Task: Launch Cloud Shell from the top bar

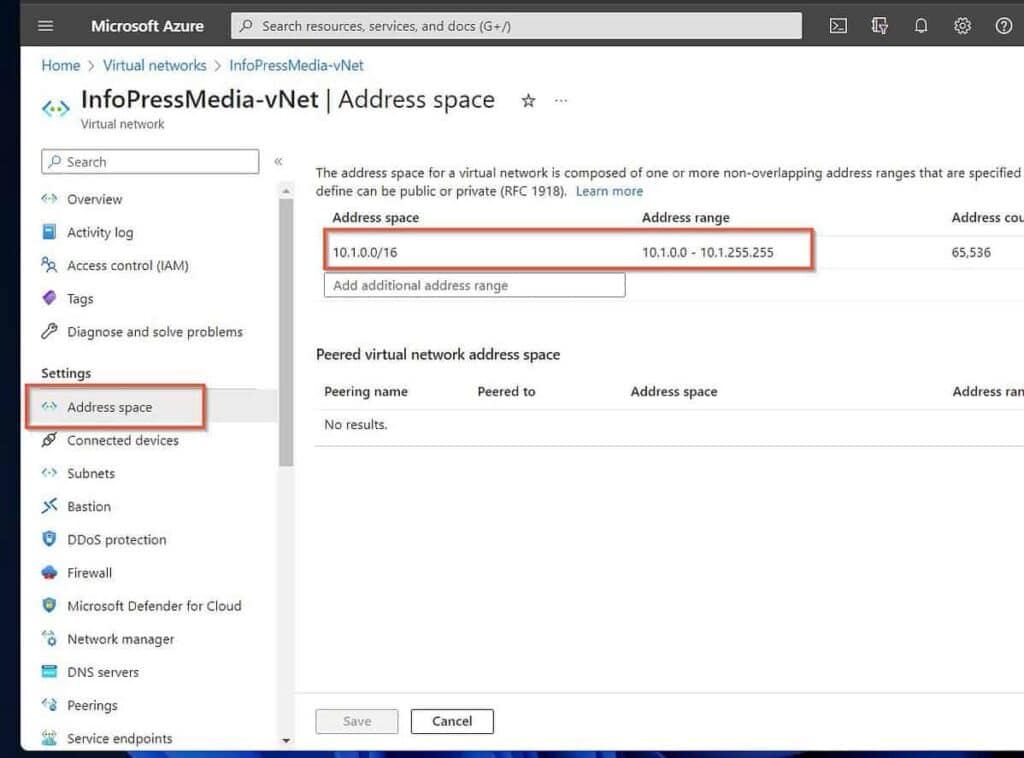Action: click(838, 26)
